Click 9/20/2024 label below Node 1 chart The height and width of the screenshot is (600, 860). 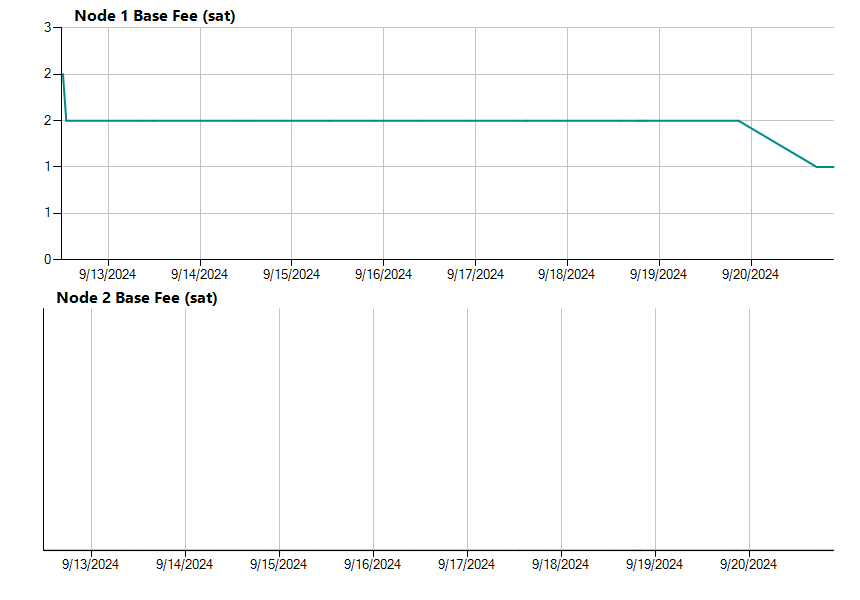click(x=750, y=274)
